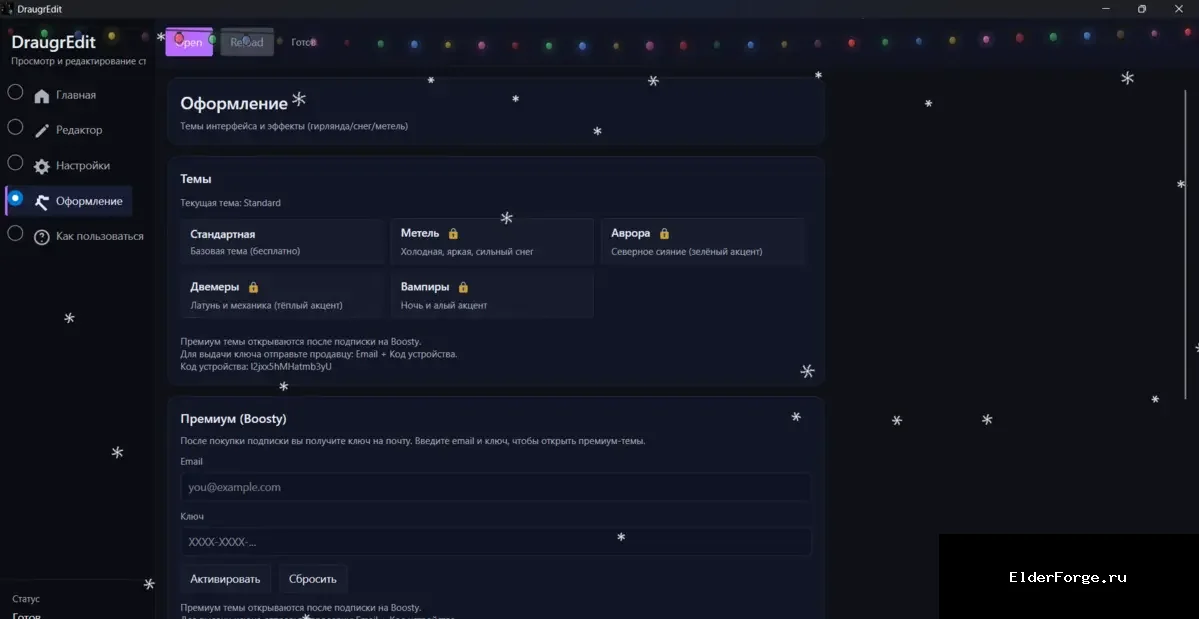Image resolution: width=1199 pixels, height=619 pixels.
Task: Focus the Email input field
Action: pos(495,487)
